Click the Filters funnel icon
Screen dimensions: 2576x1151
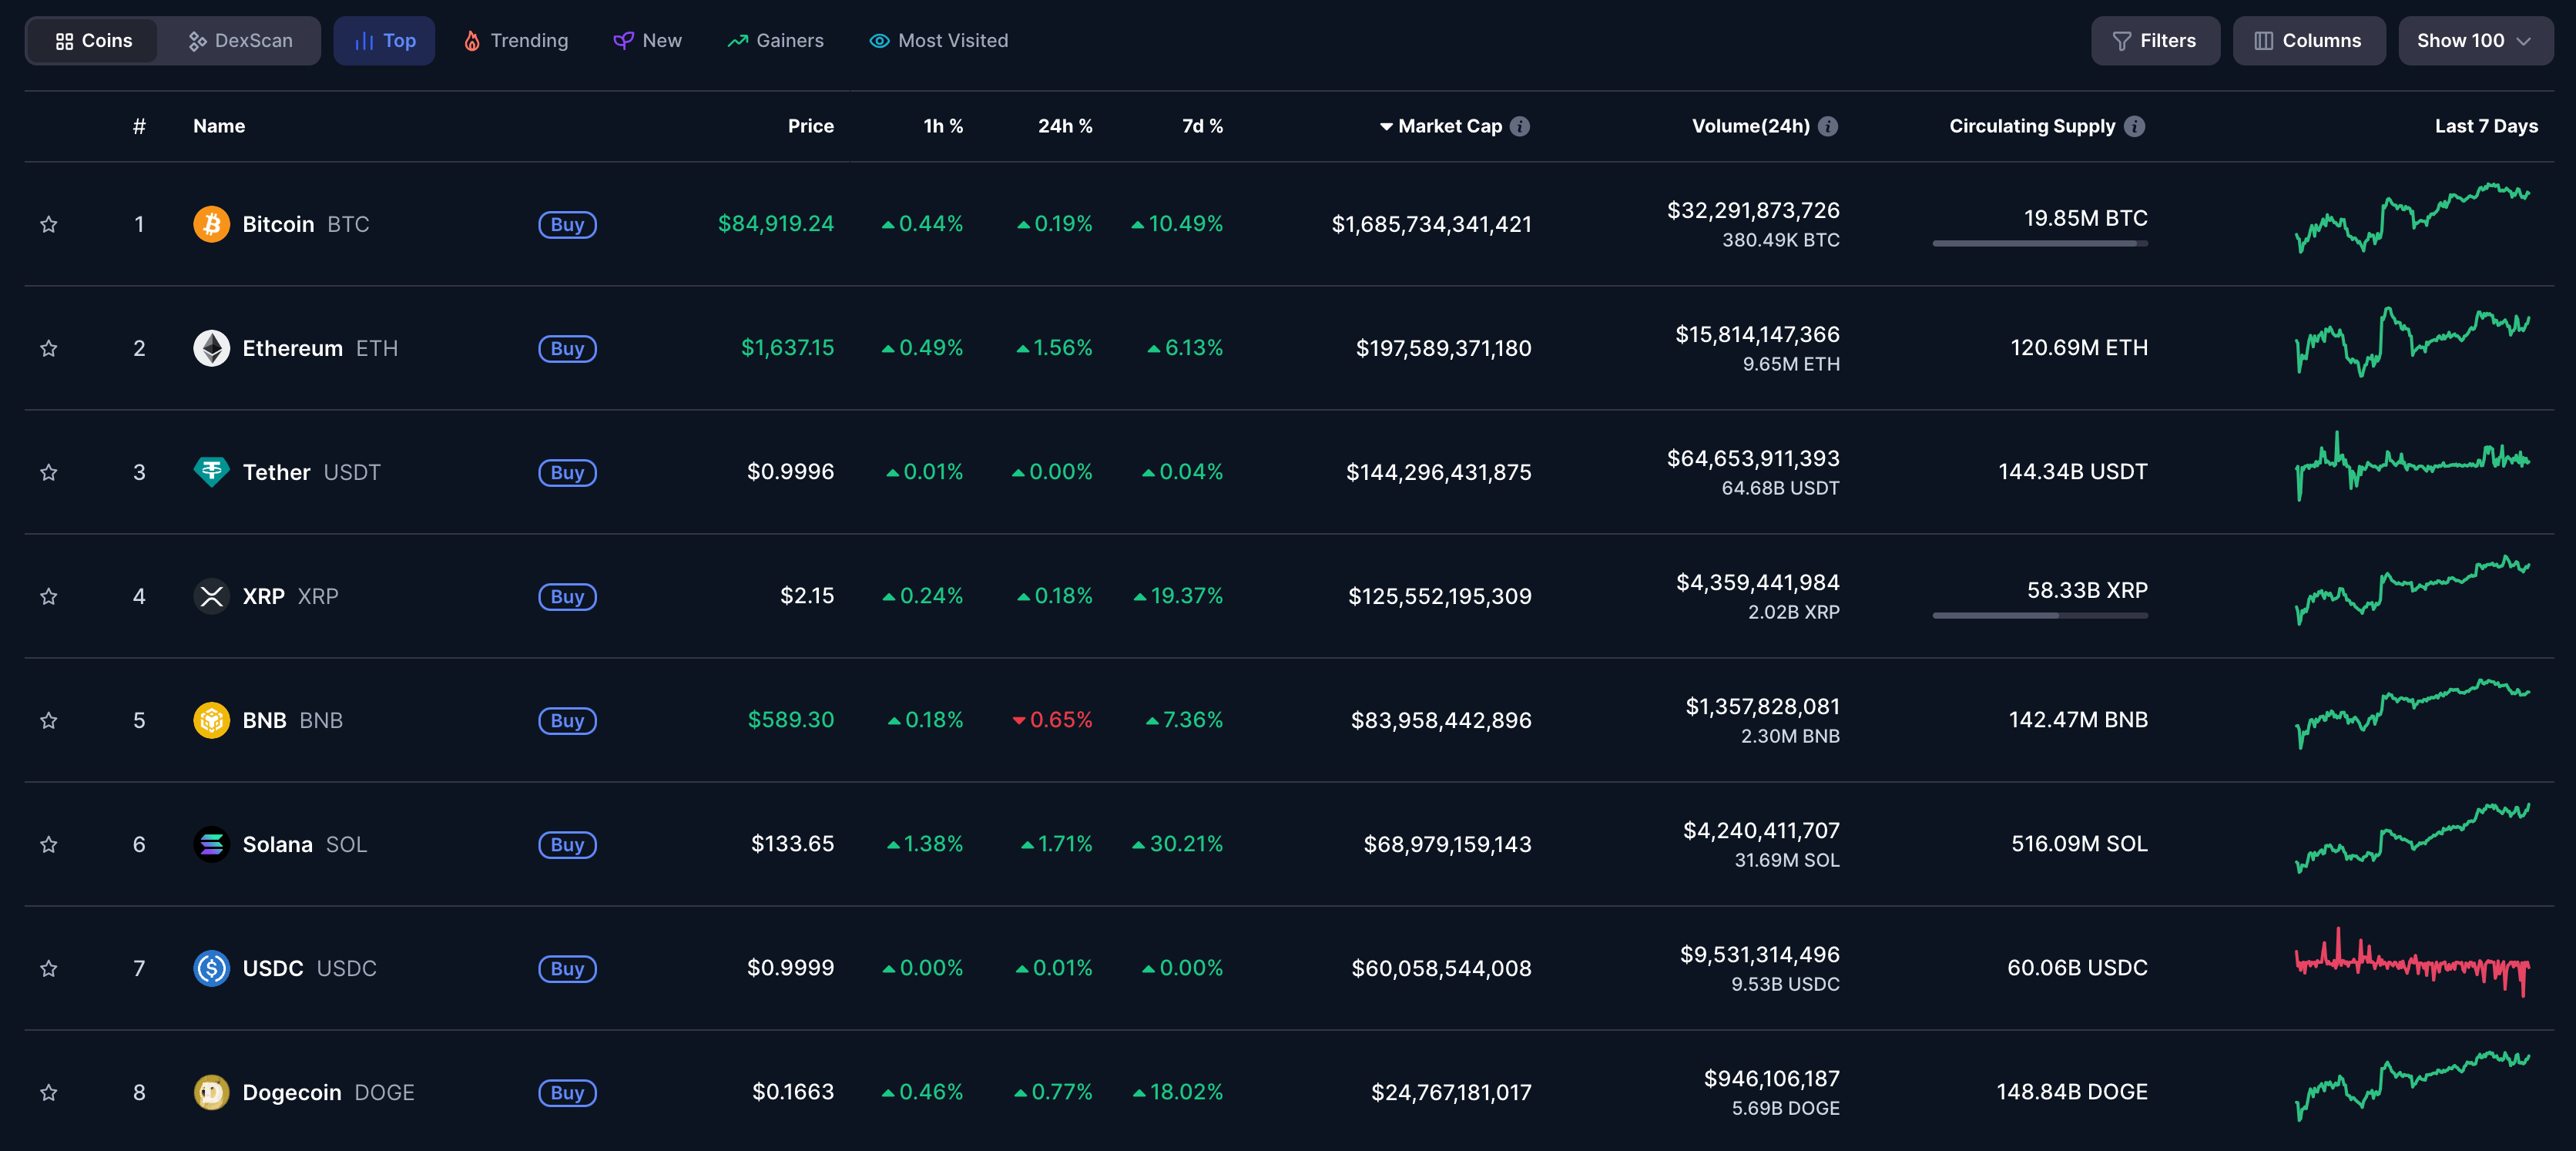[x=2122, y=40]
